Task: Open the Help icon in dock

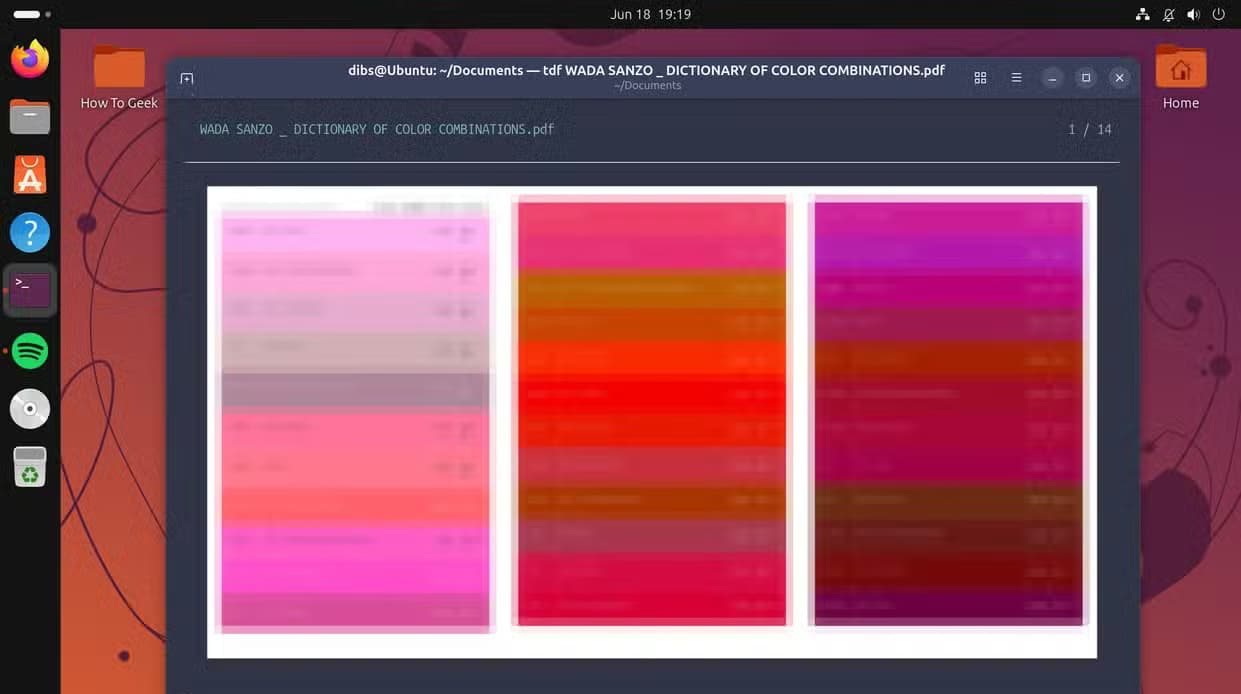Action: point(30,233)
